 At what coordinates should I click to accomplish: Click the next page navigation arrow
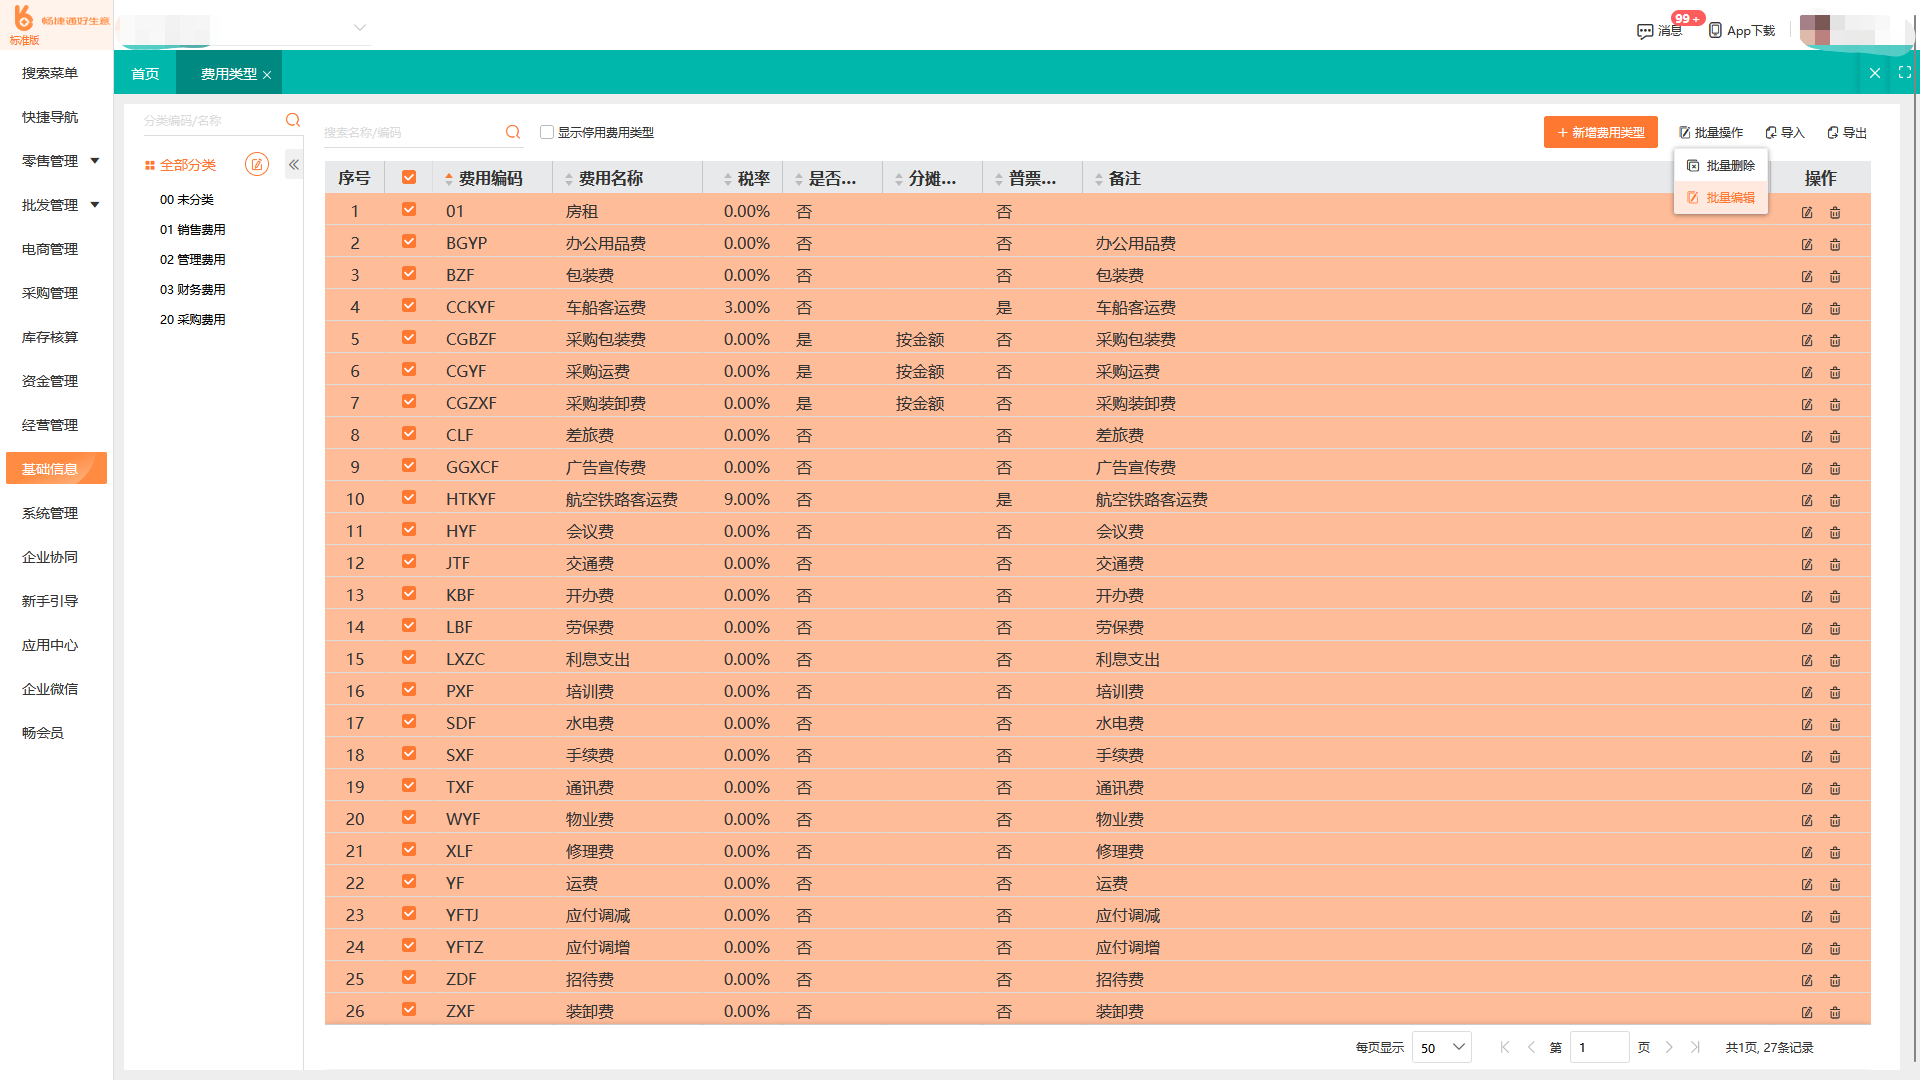1665,1048
